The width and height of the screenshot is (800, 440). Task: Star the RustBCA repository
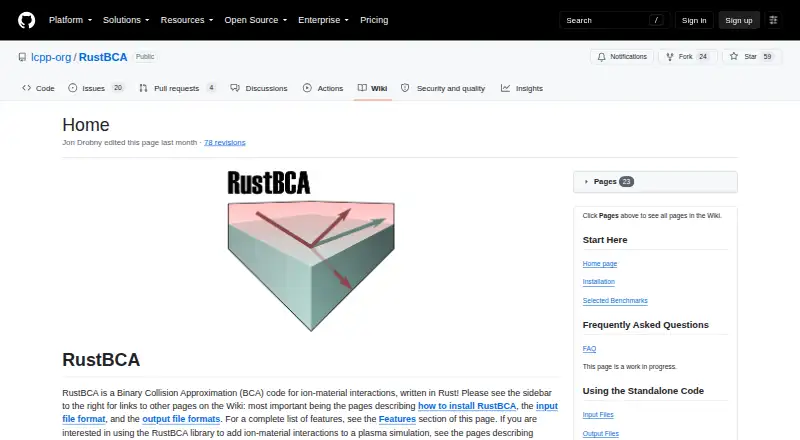tap(752, 57)
